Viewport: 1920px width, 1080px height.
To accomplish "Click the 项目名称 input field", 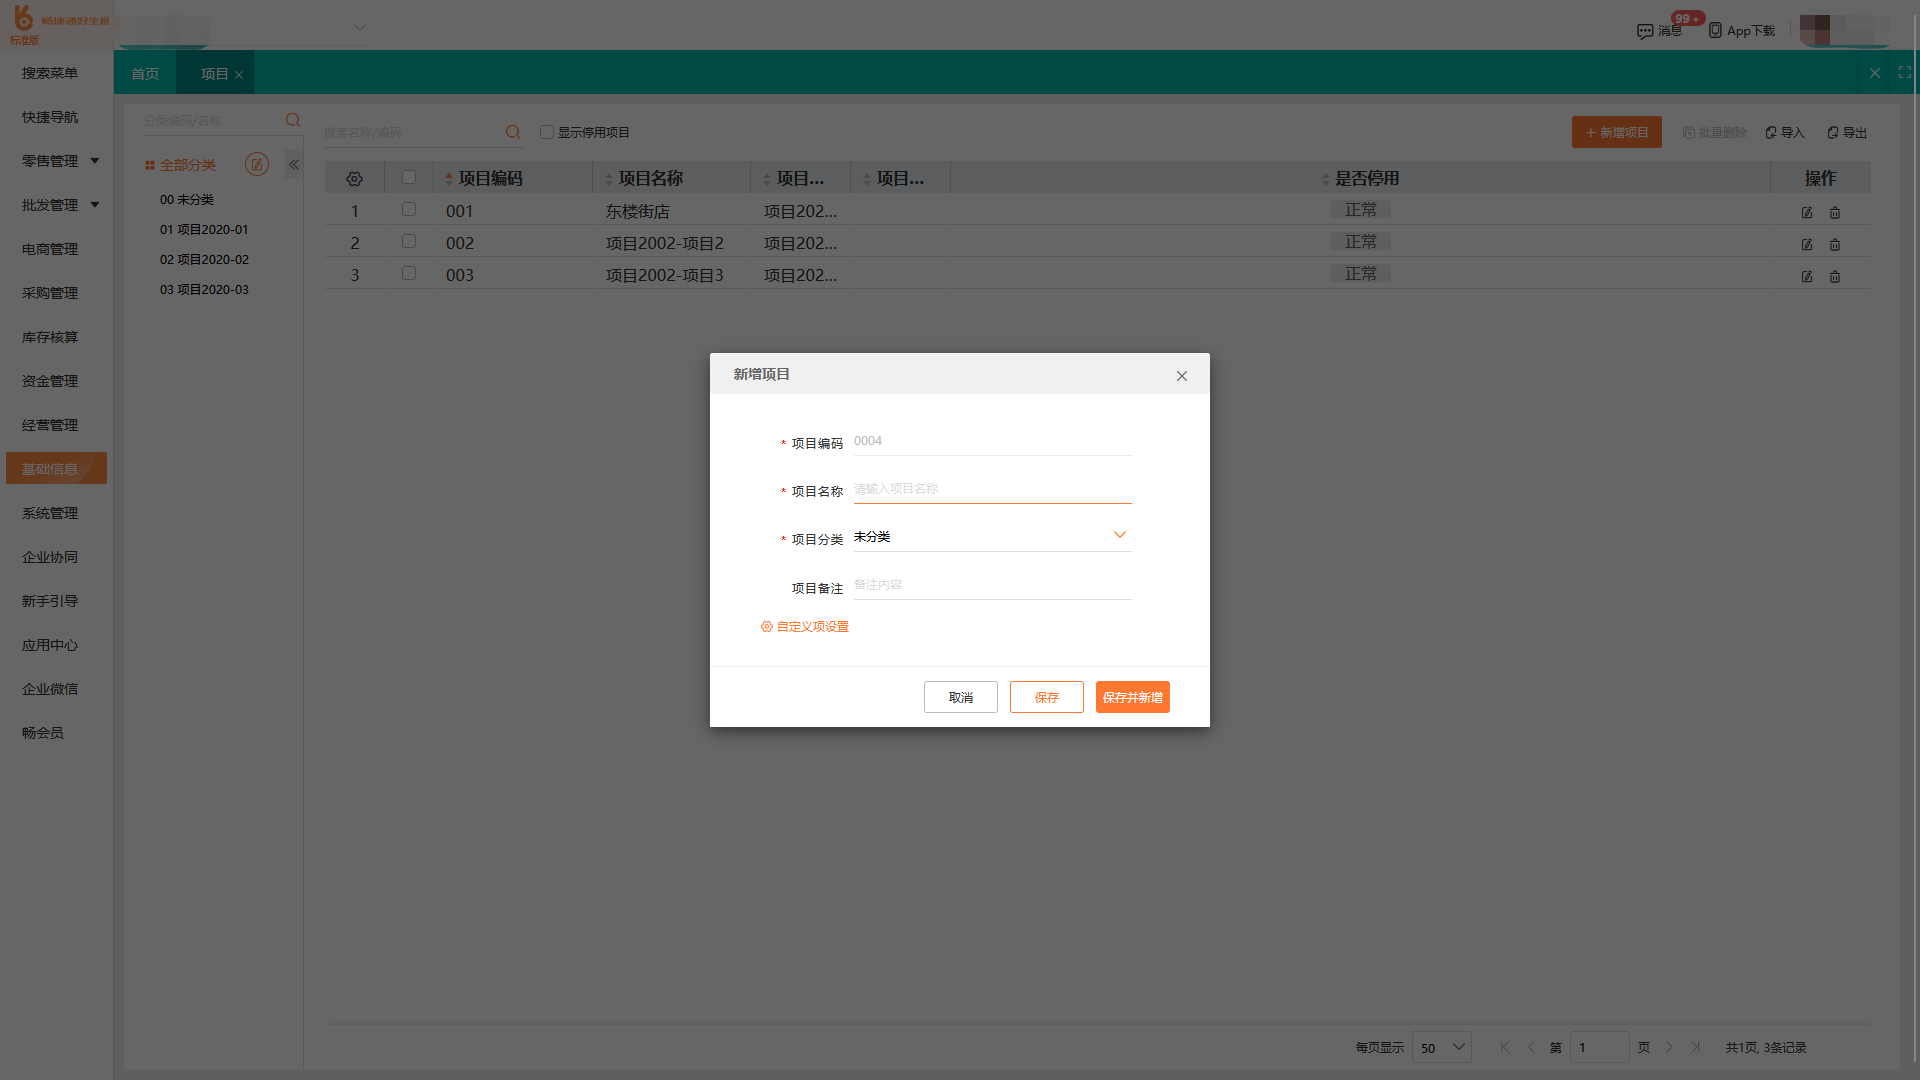I will (x=992, y=489).
